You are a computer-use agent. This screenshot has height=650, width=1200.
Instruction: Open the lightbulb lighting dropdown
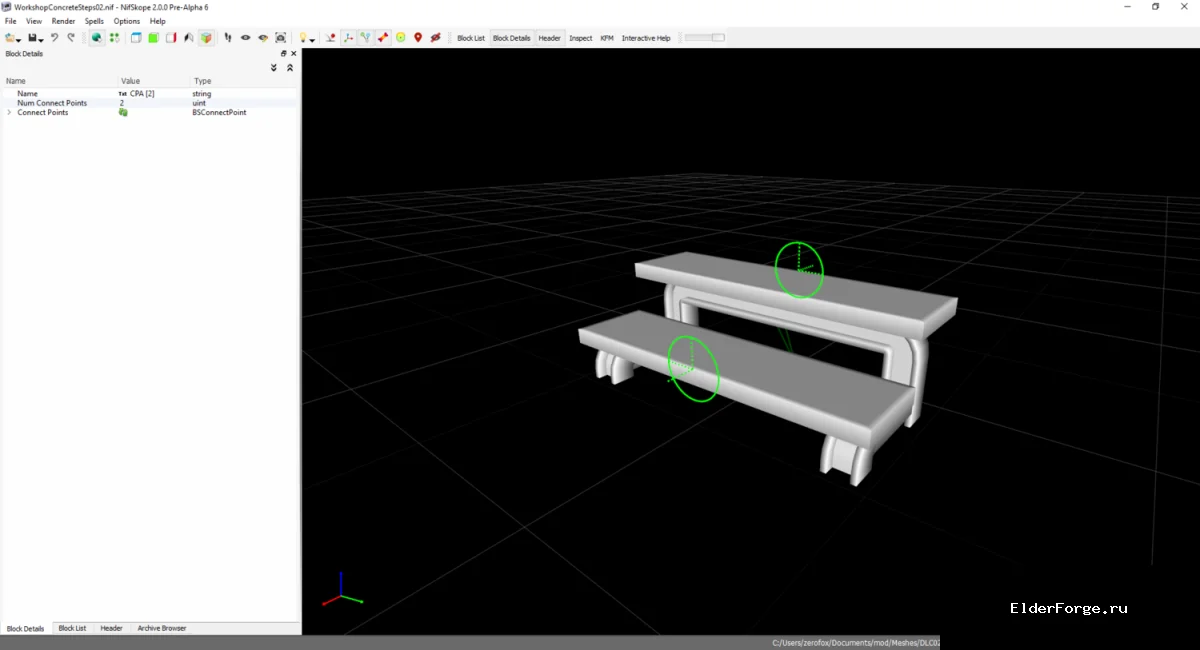[x=306, y=38]
